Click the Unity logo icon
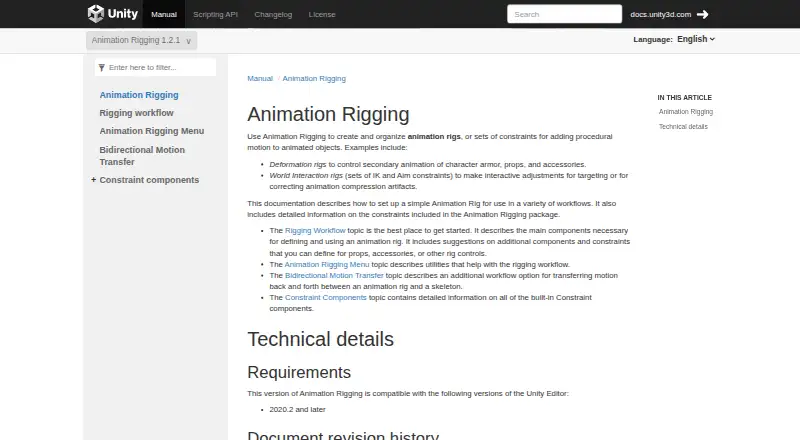Image resolution: width=800 pixels, height=440 pixels. point(96,14)
